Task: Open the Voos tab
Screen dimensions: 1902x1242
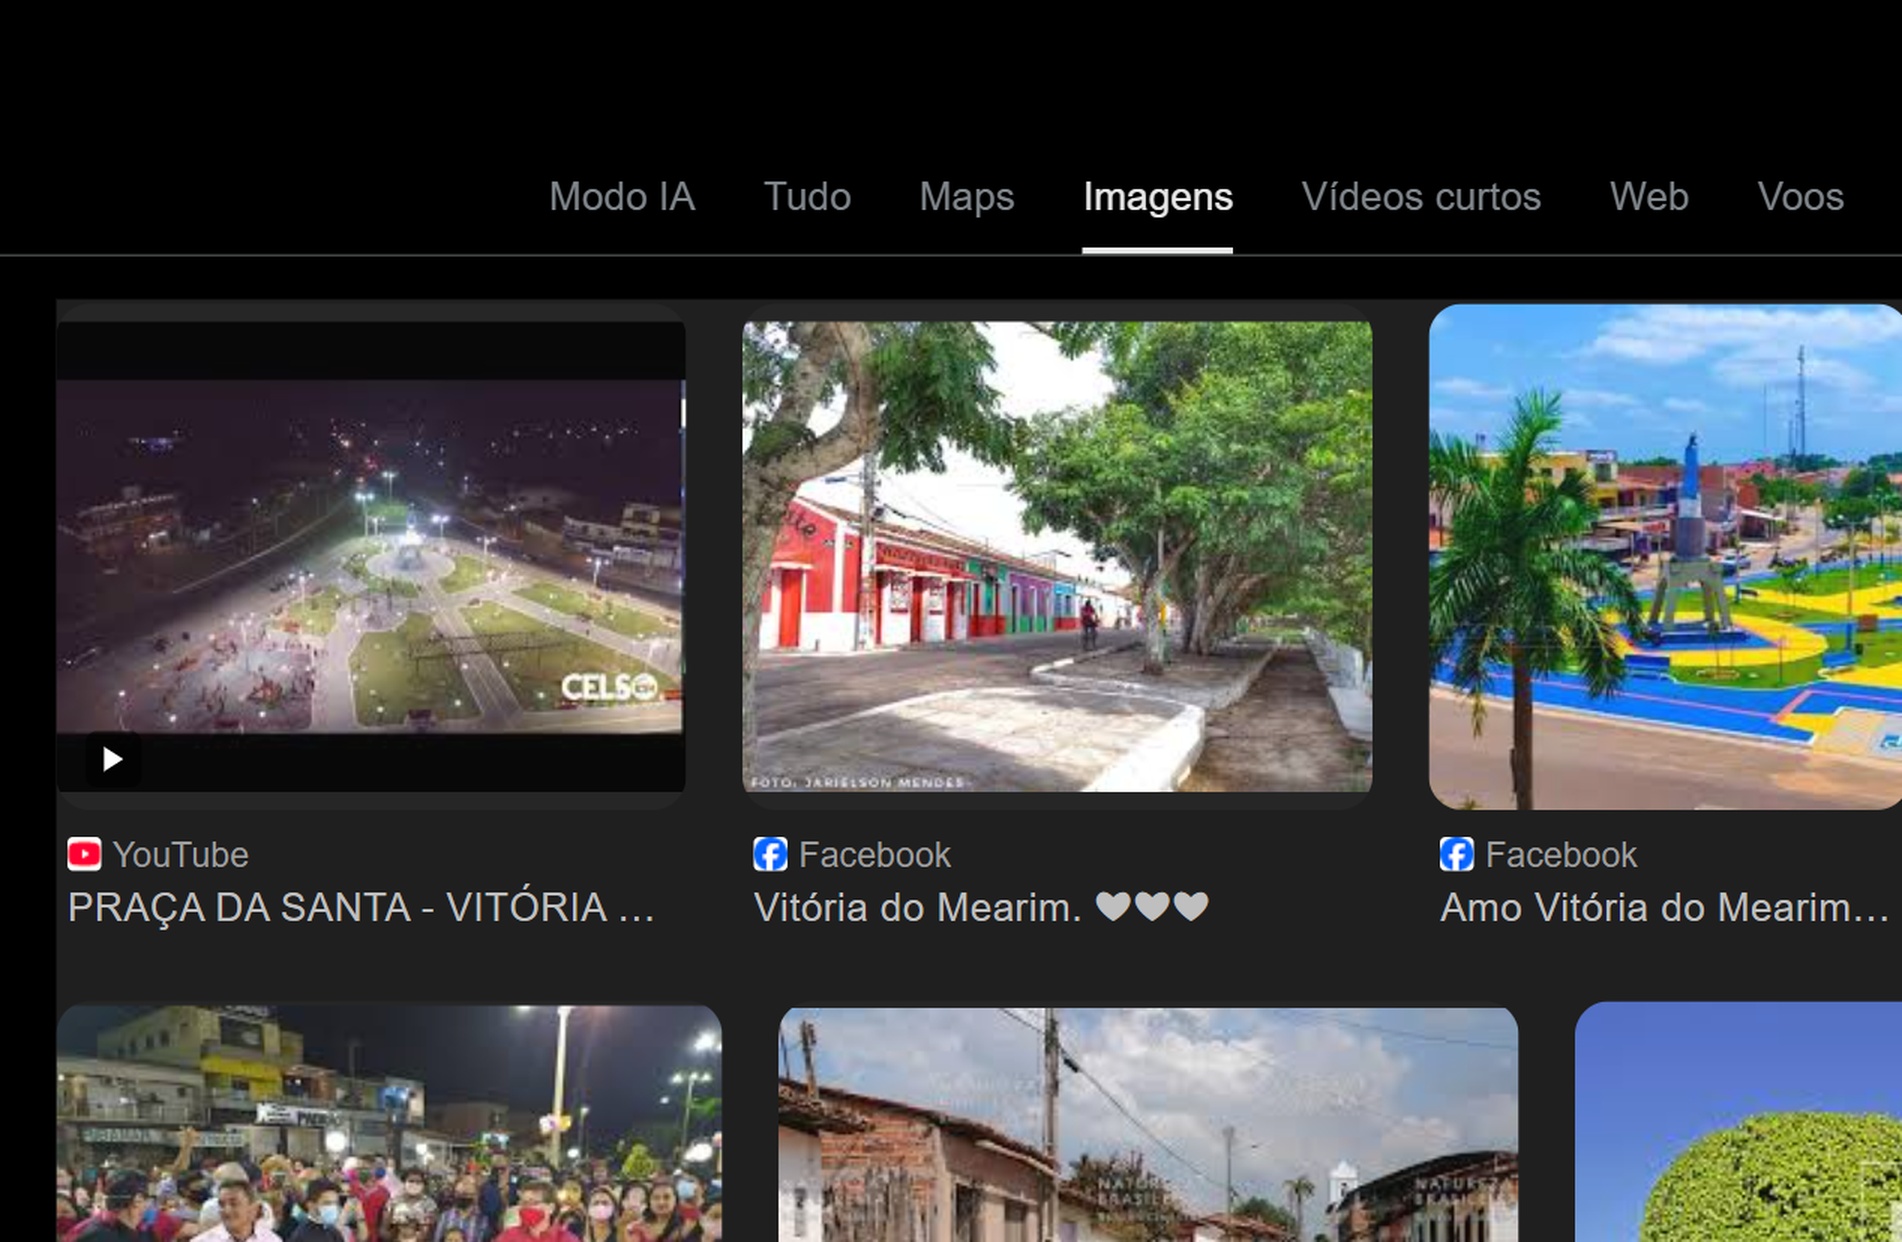Action: (x=1800, y=197)
